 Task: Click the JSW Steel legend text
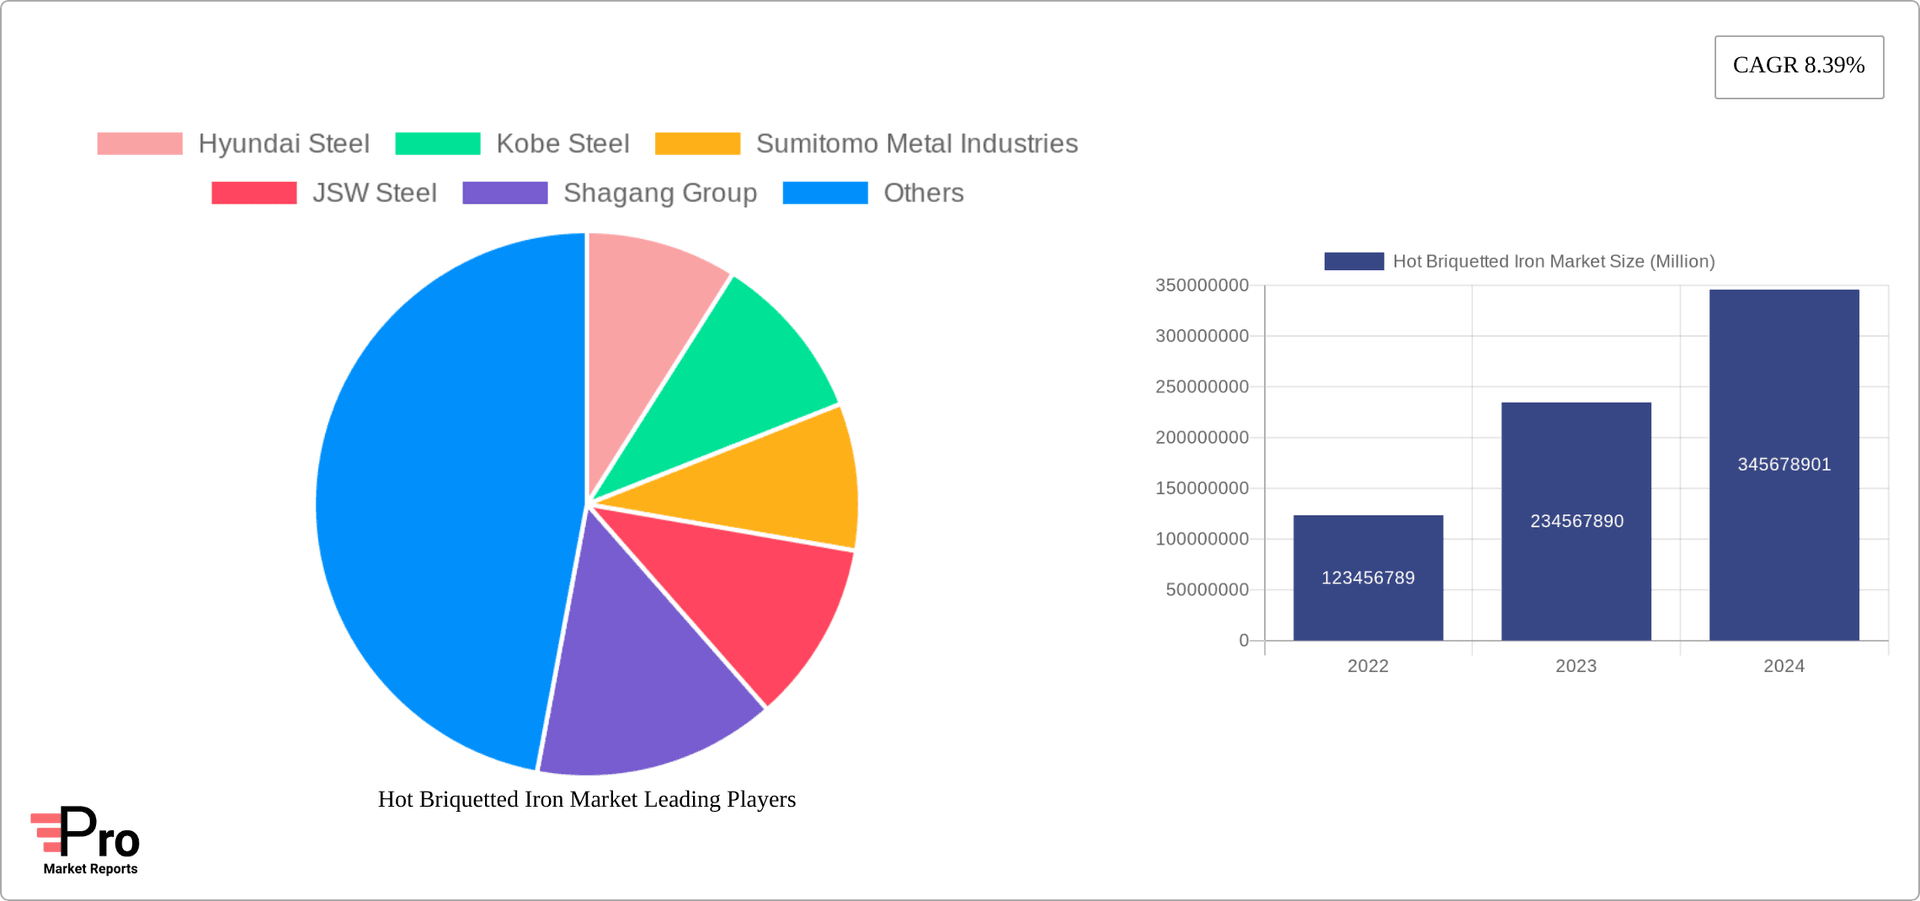(x=375, y=193)
